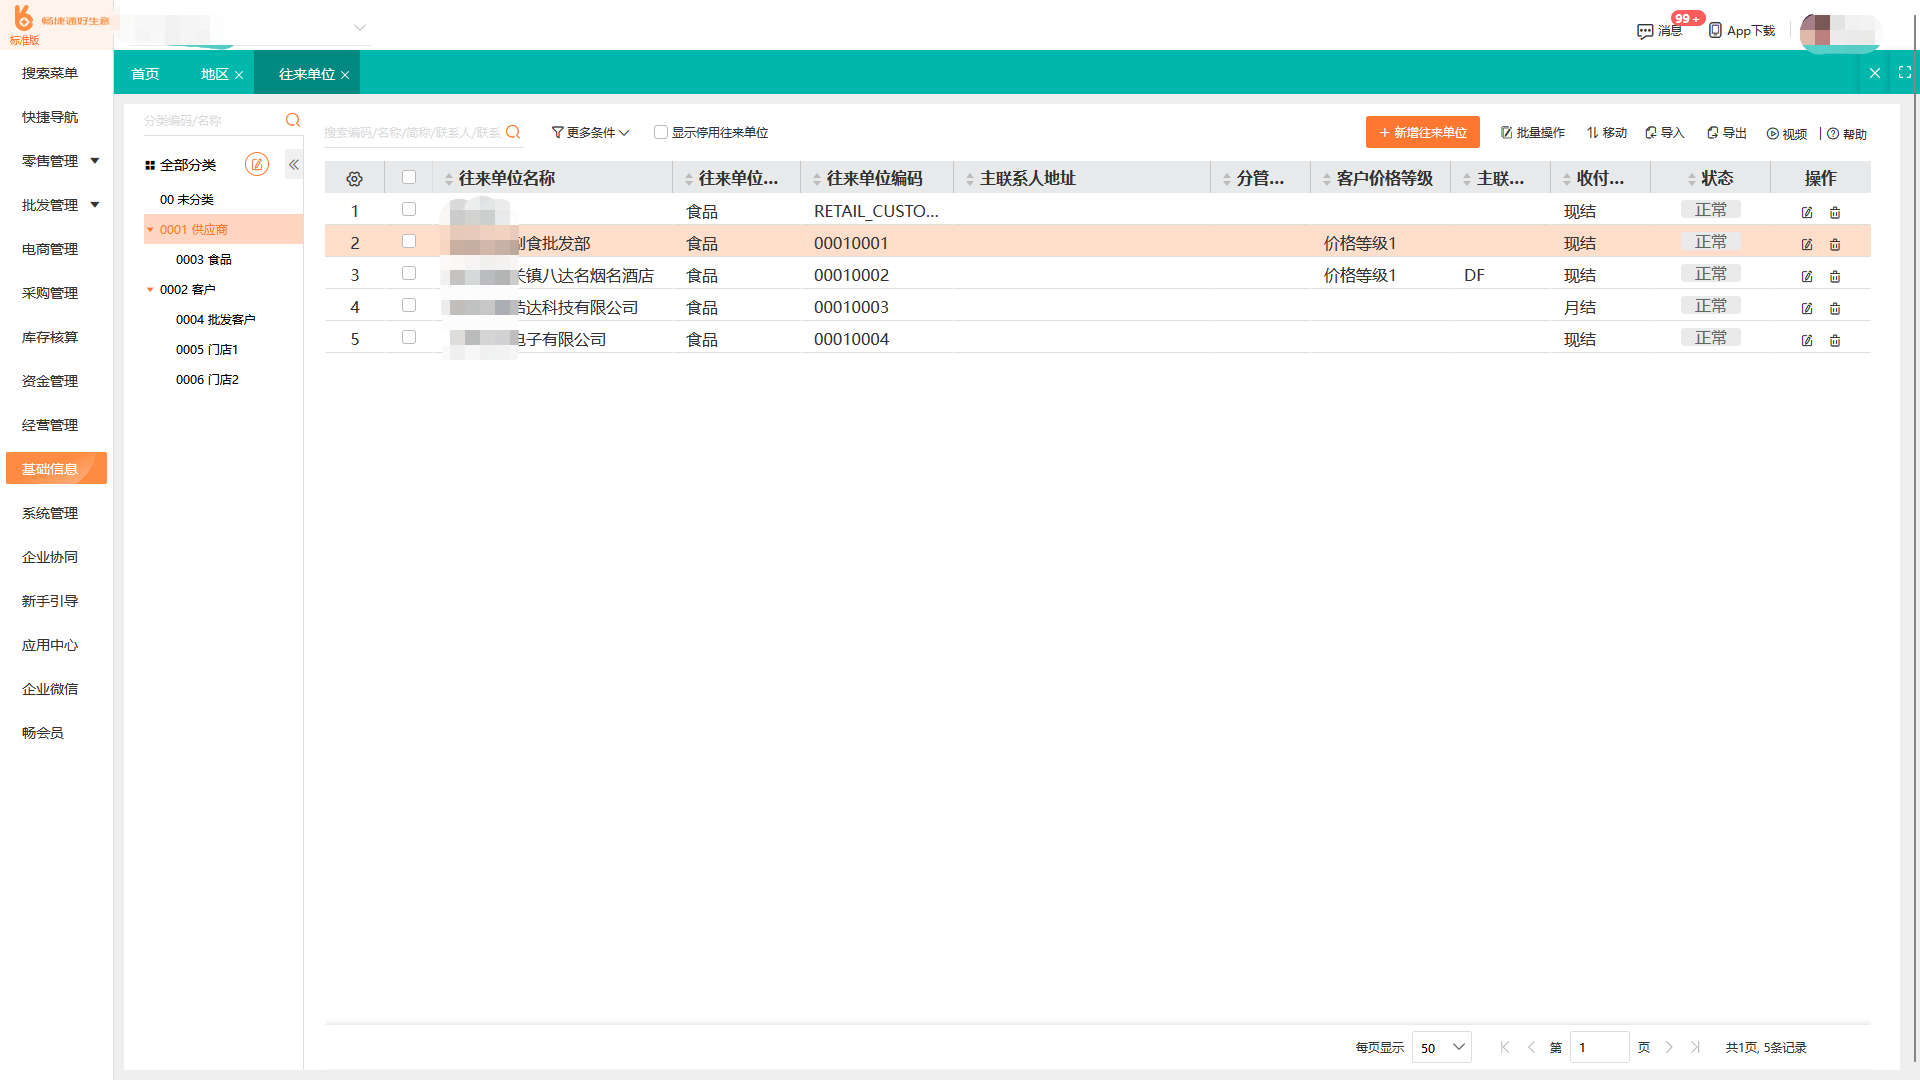The image size is (1920, 1080).
Task: Select checkbox for row 2
Action: point(410,241)
